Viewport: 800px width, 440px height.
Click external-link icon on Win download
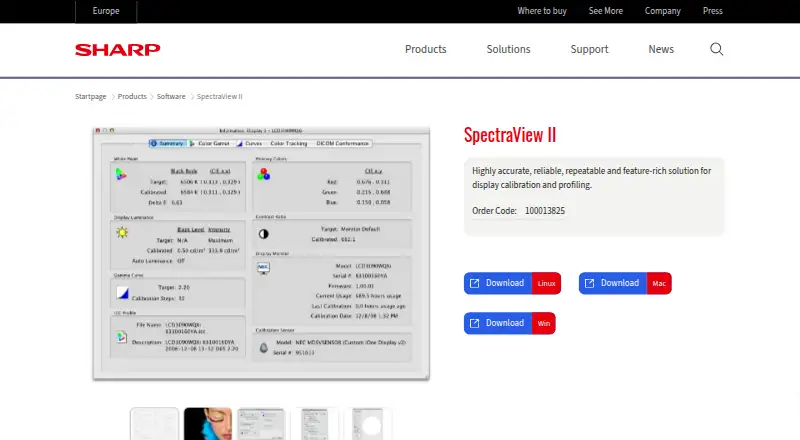[x=474, y=323]
